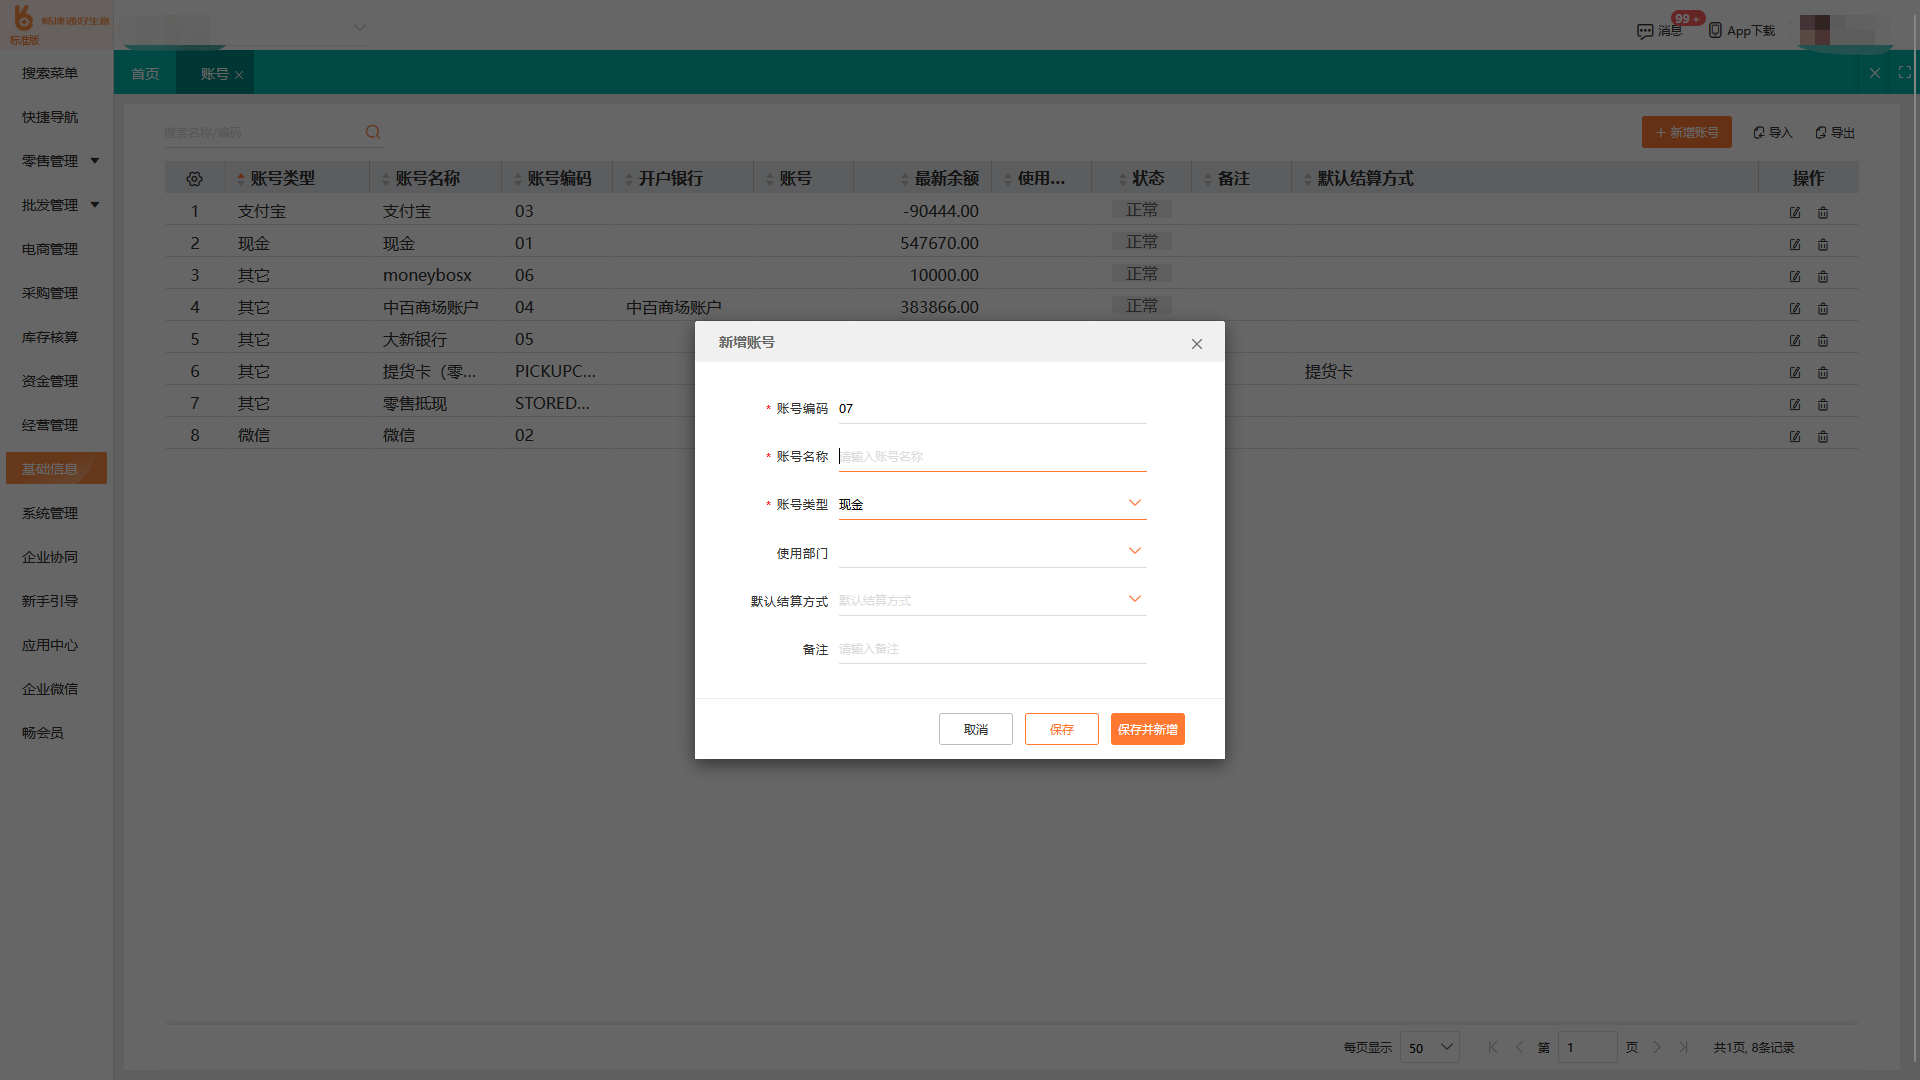Click the edit icon for 支付宝 account
Image resolution: width=1920 pixels, height=1080 pixels.
coord(1795,212)
